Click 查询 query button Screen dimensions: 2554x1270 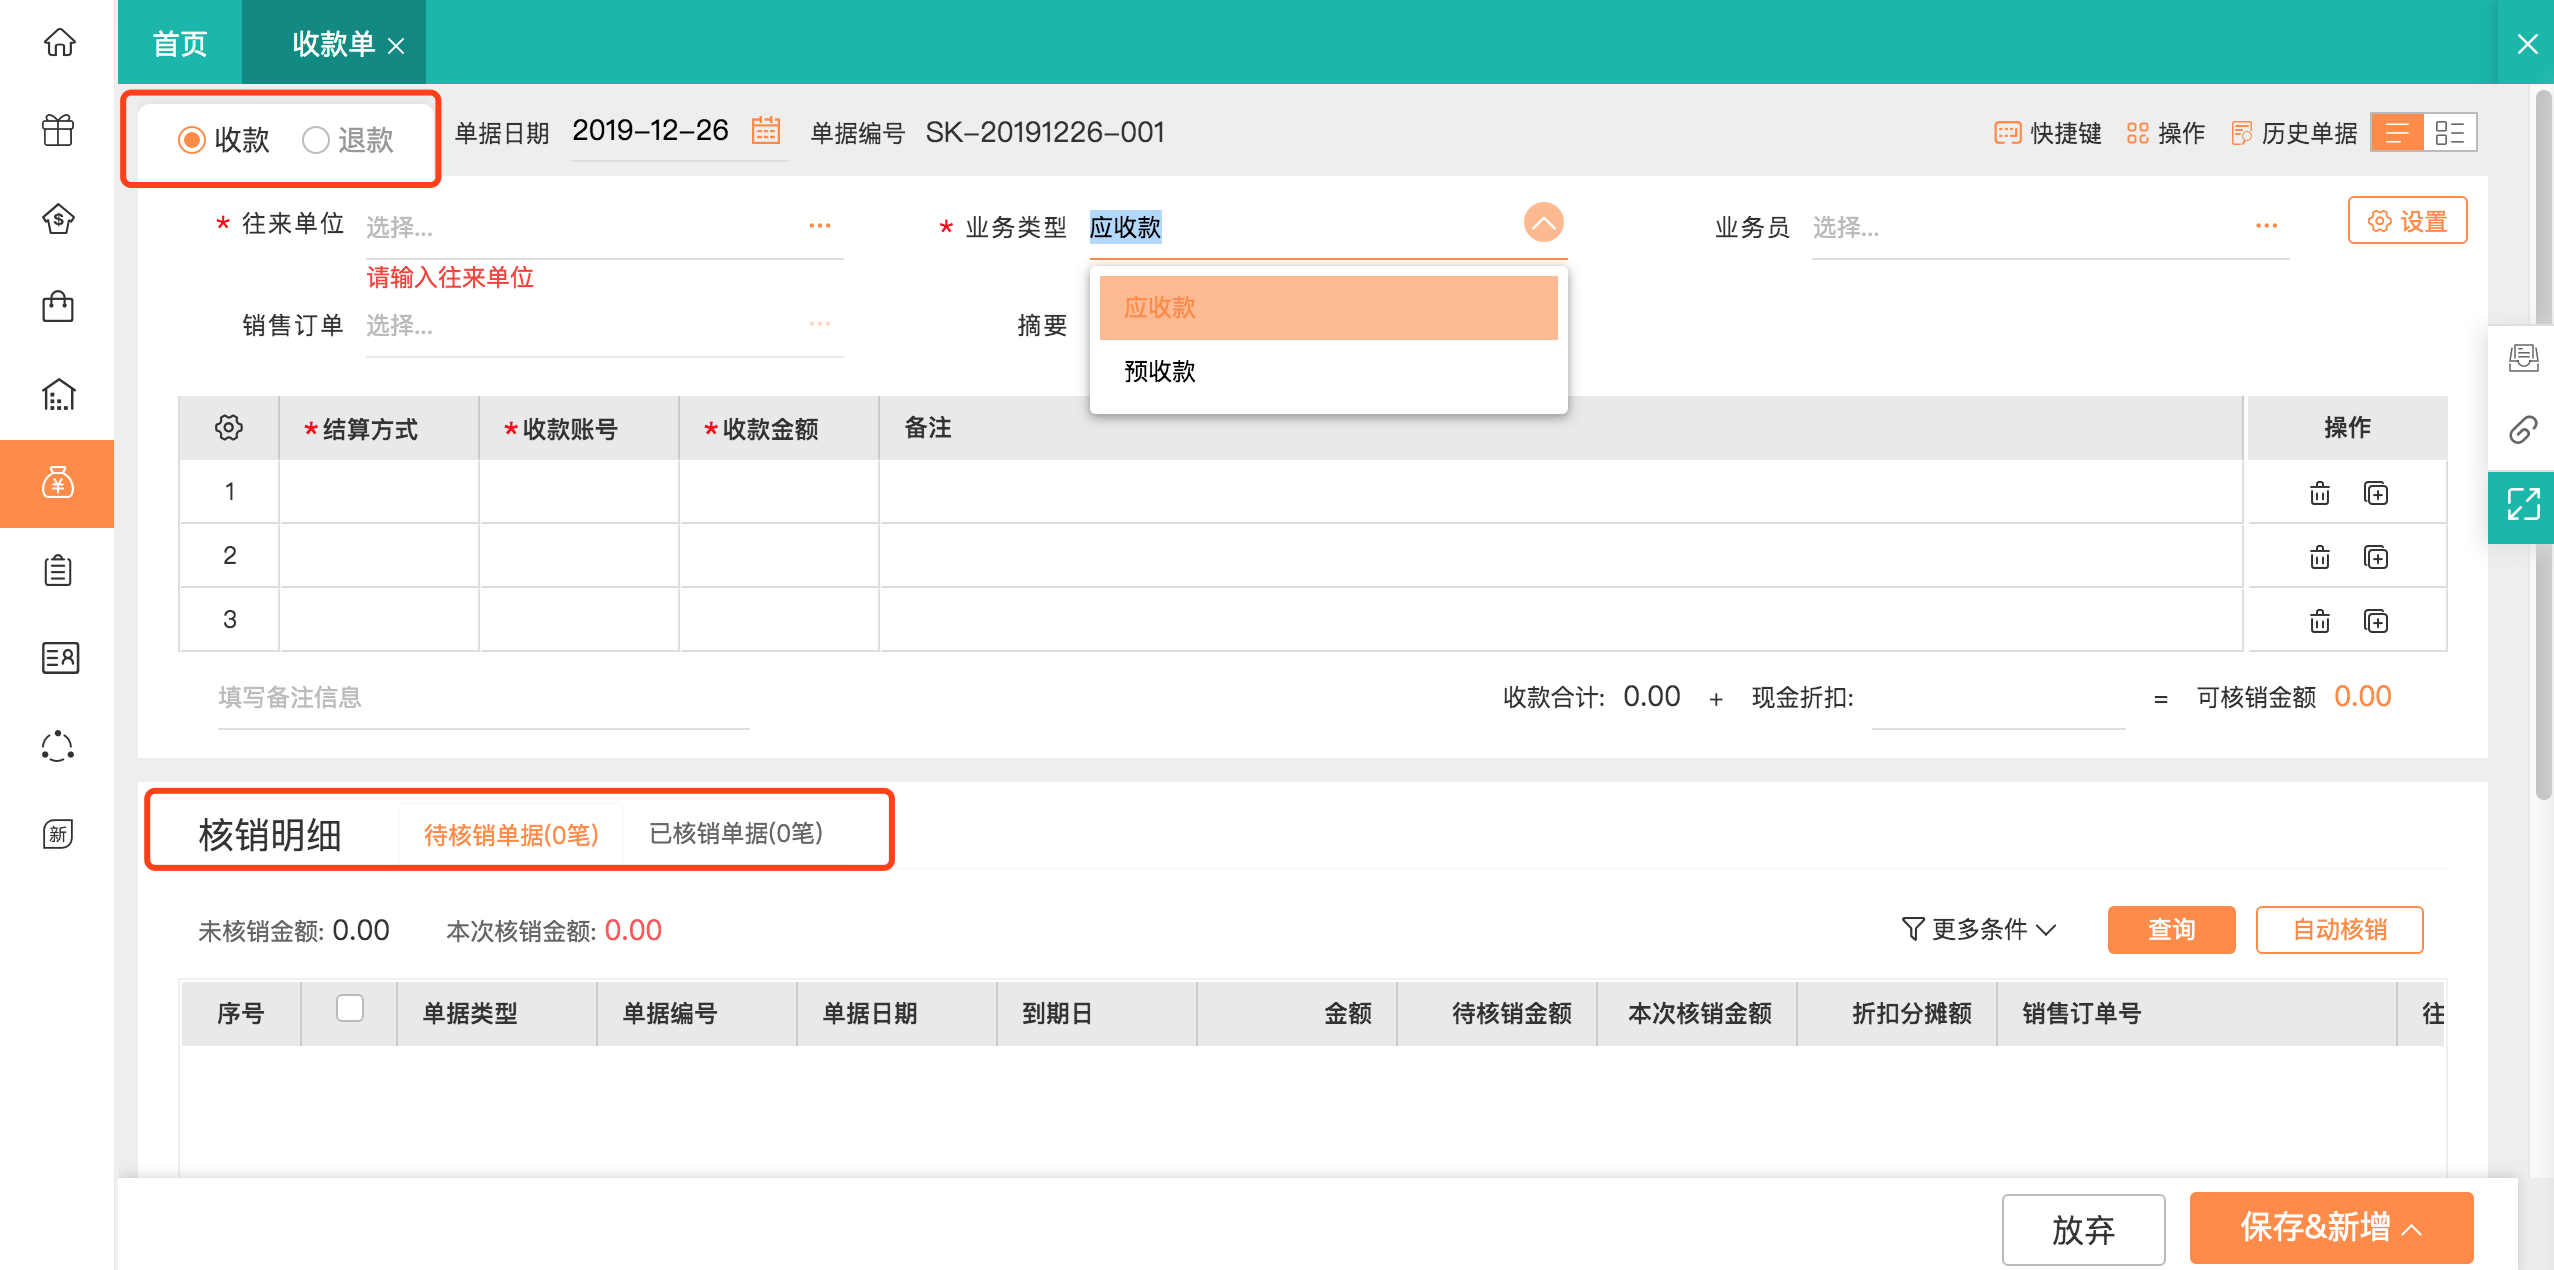tap(2173, 931)
